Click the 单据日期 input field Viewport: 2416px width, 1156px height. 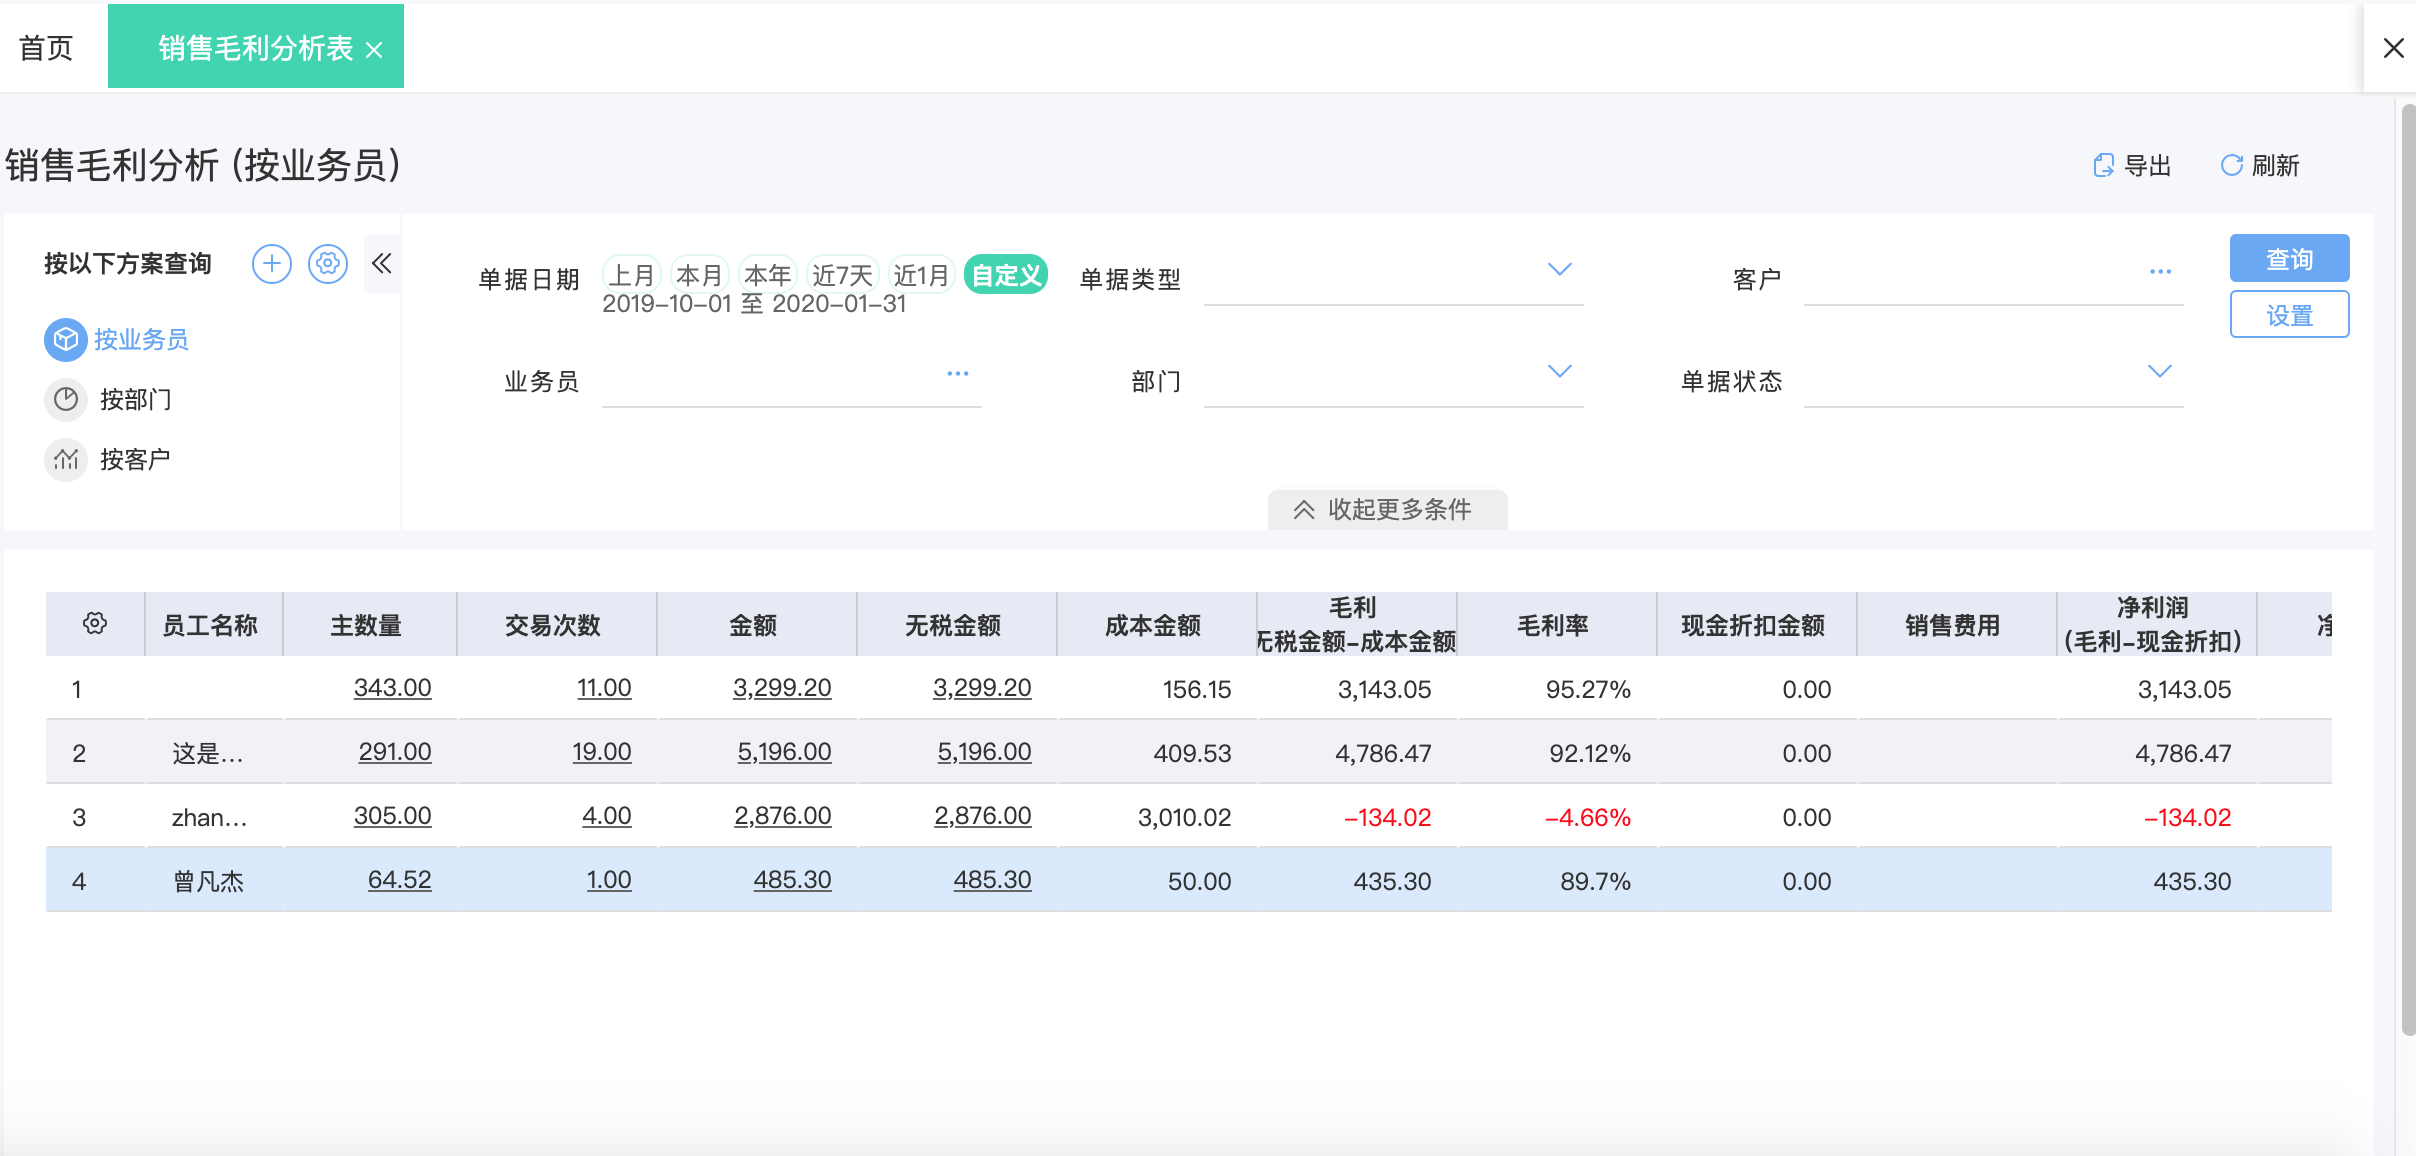click(x=757, y=304)
